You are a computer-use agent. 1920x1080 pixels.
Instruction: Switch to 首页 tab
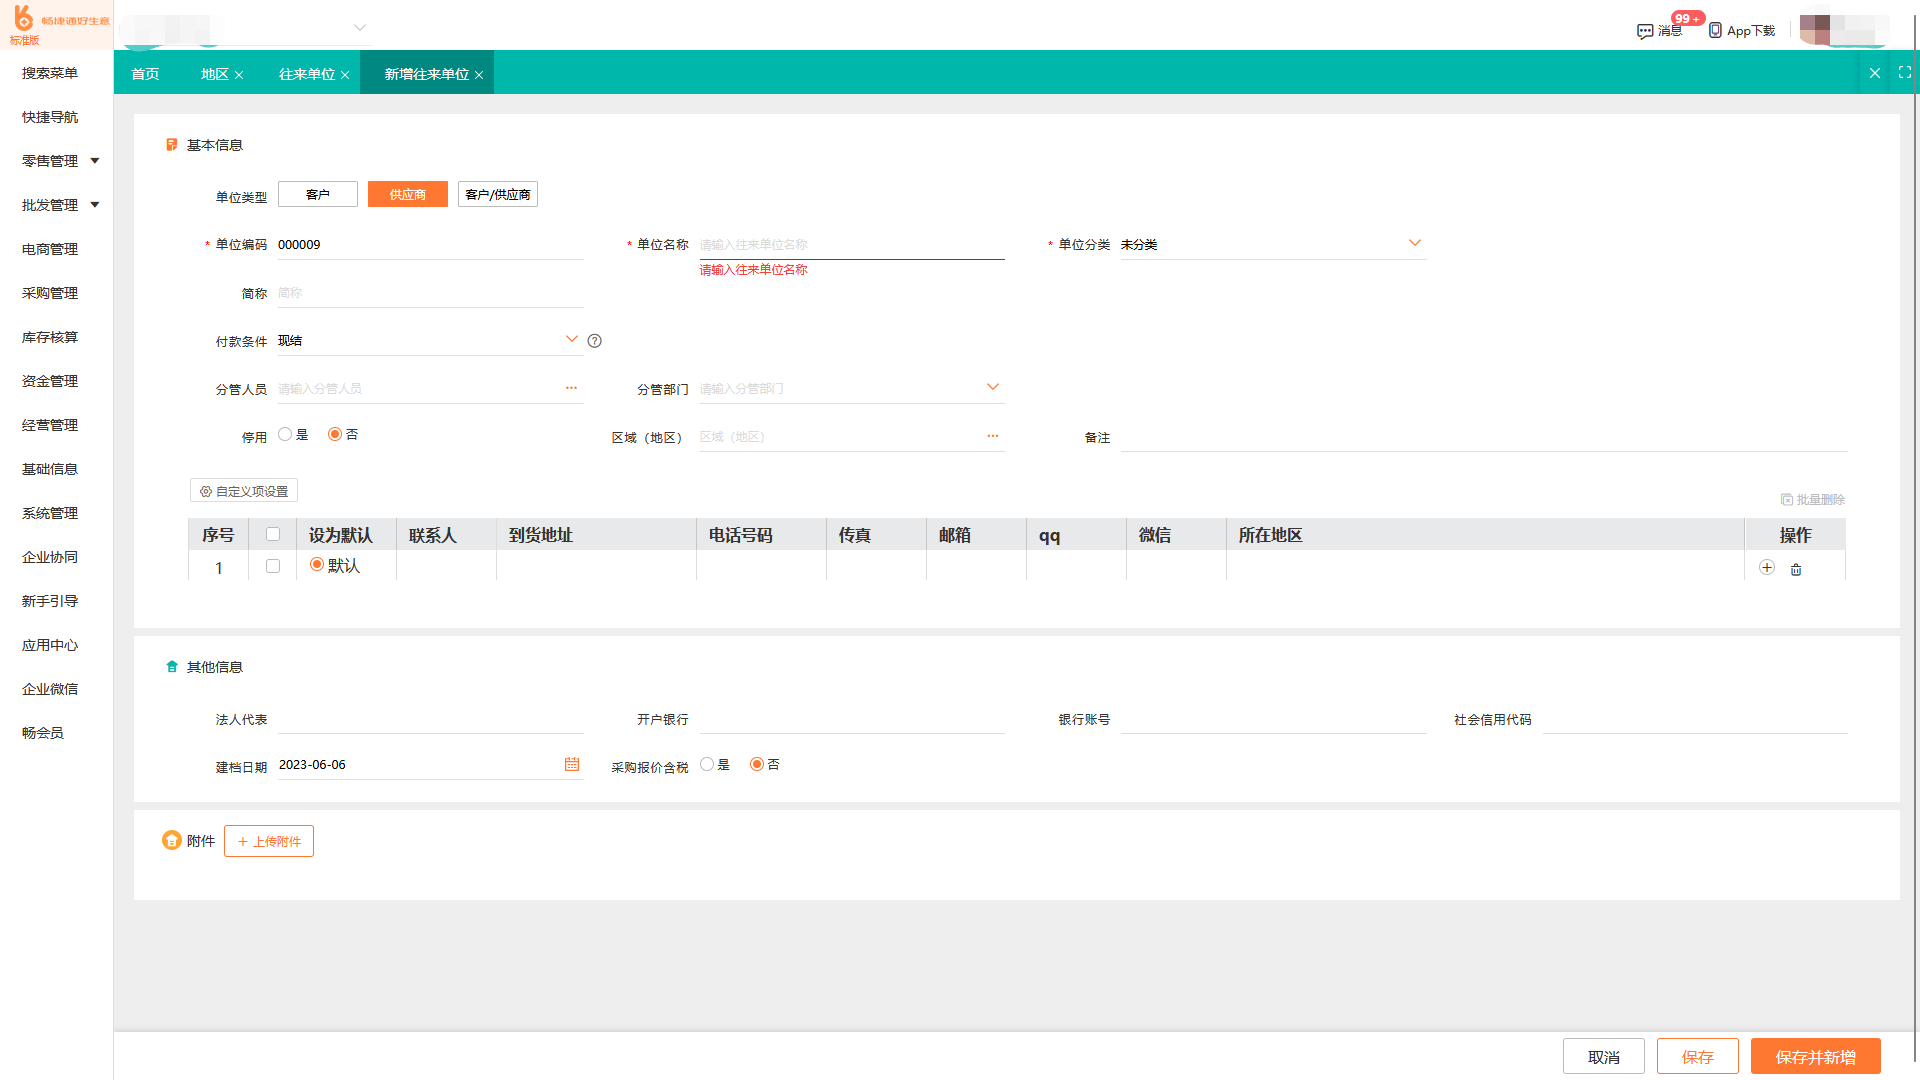click(145, 73)
